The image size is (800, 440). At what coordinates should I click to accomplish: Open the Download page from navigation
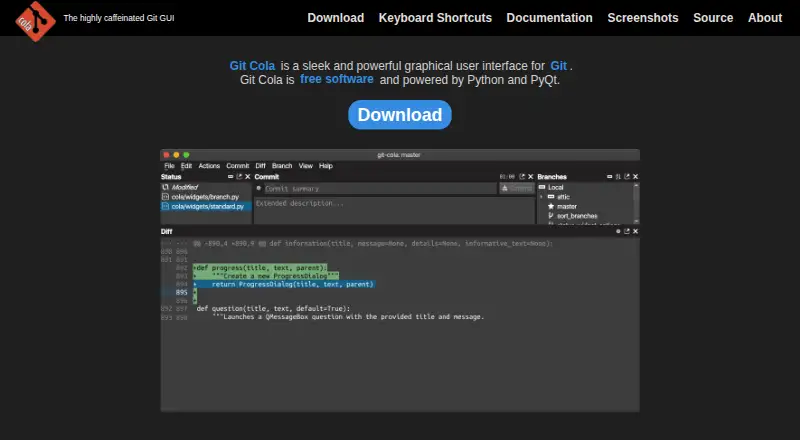[x=336, y=18]
